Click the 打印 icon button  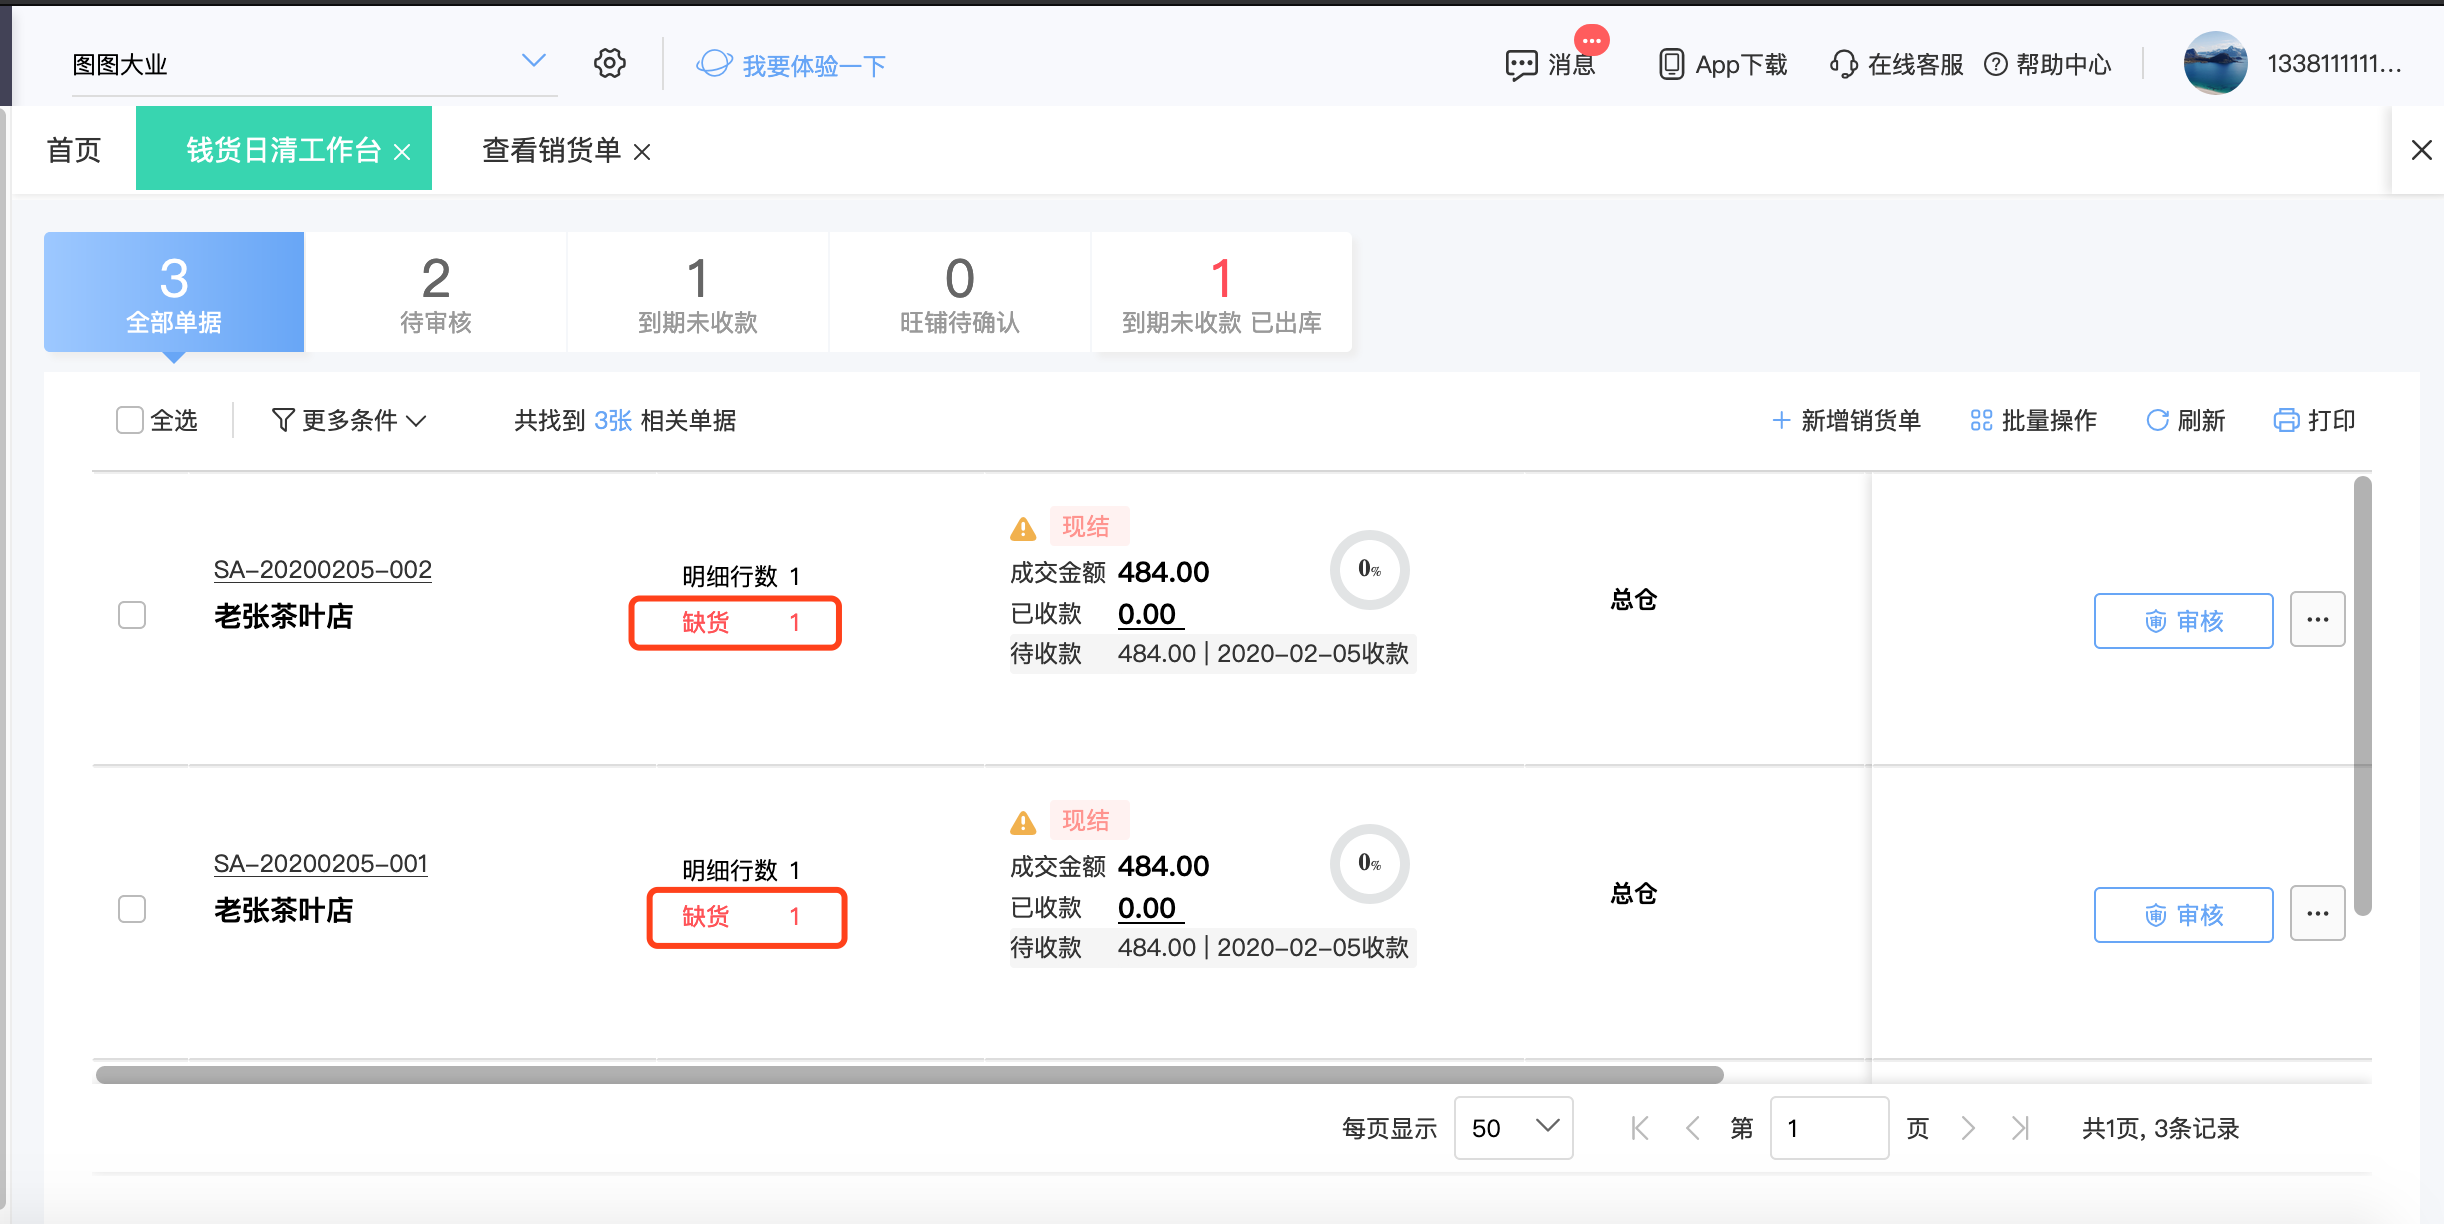2283,418
